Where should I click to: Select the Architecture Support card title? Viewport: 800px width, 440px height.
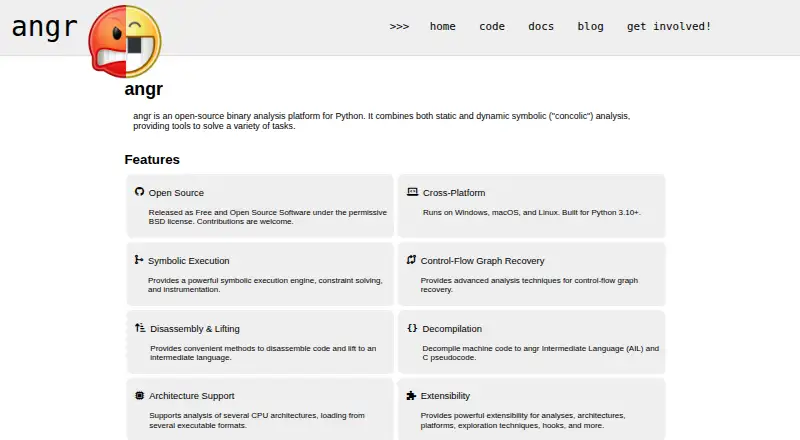click(x=192, y=396)
